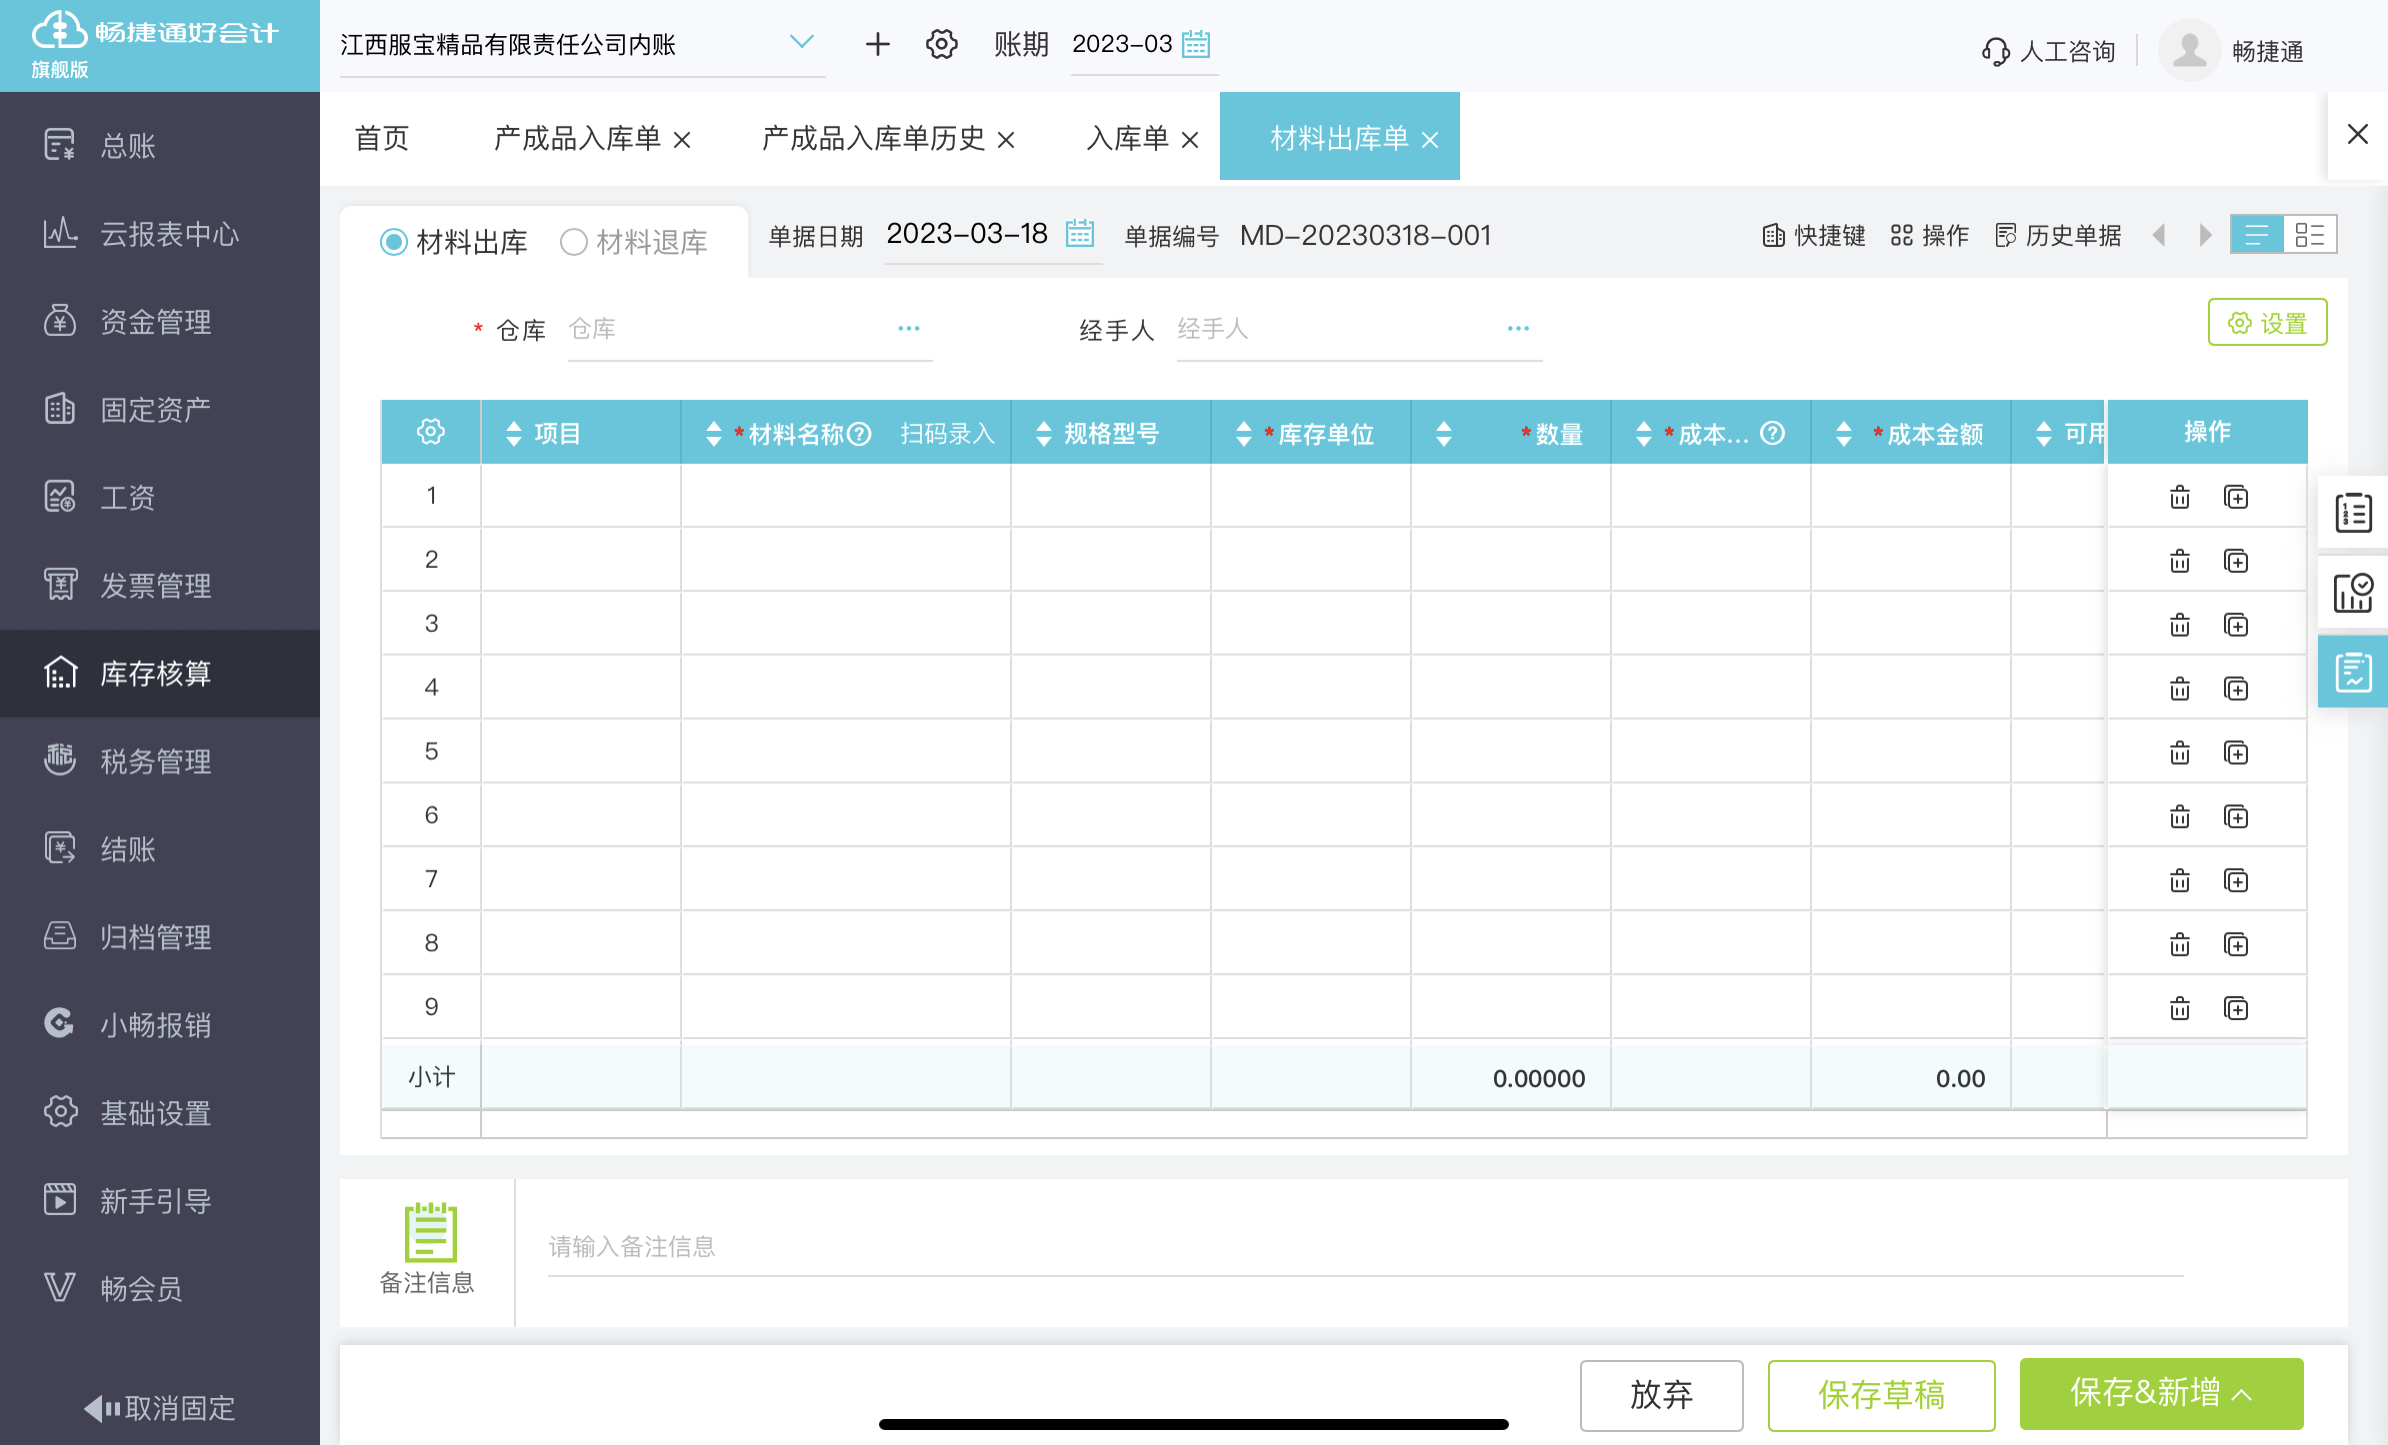
Task: Open the 单据日期 date picker
Action: 1081,235
